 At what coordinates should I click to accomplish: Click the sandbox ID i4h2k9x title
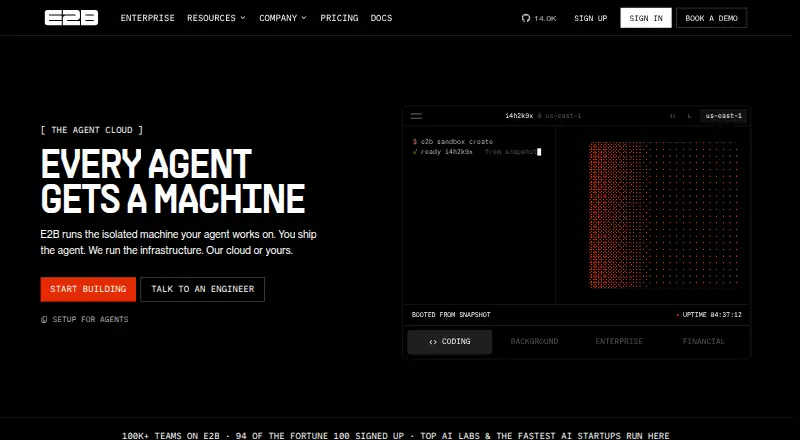[519, 116]
